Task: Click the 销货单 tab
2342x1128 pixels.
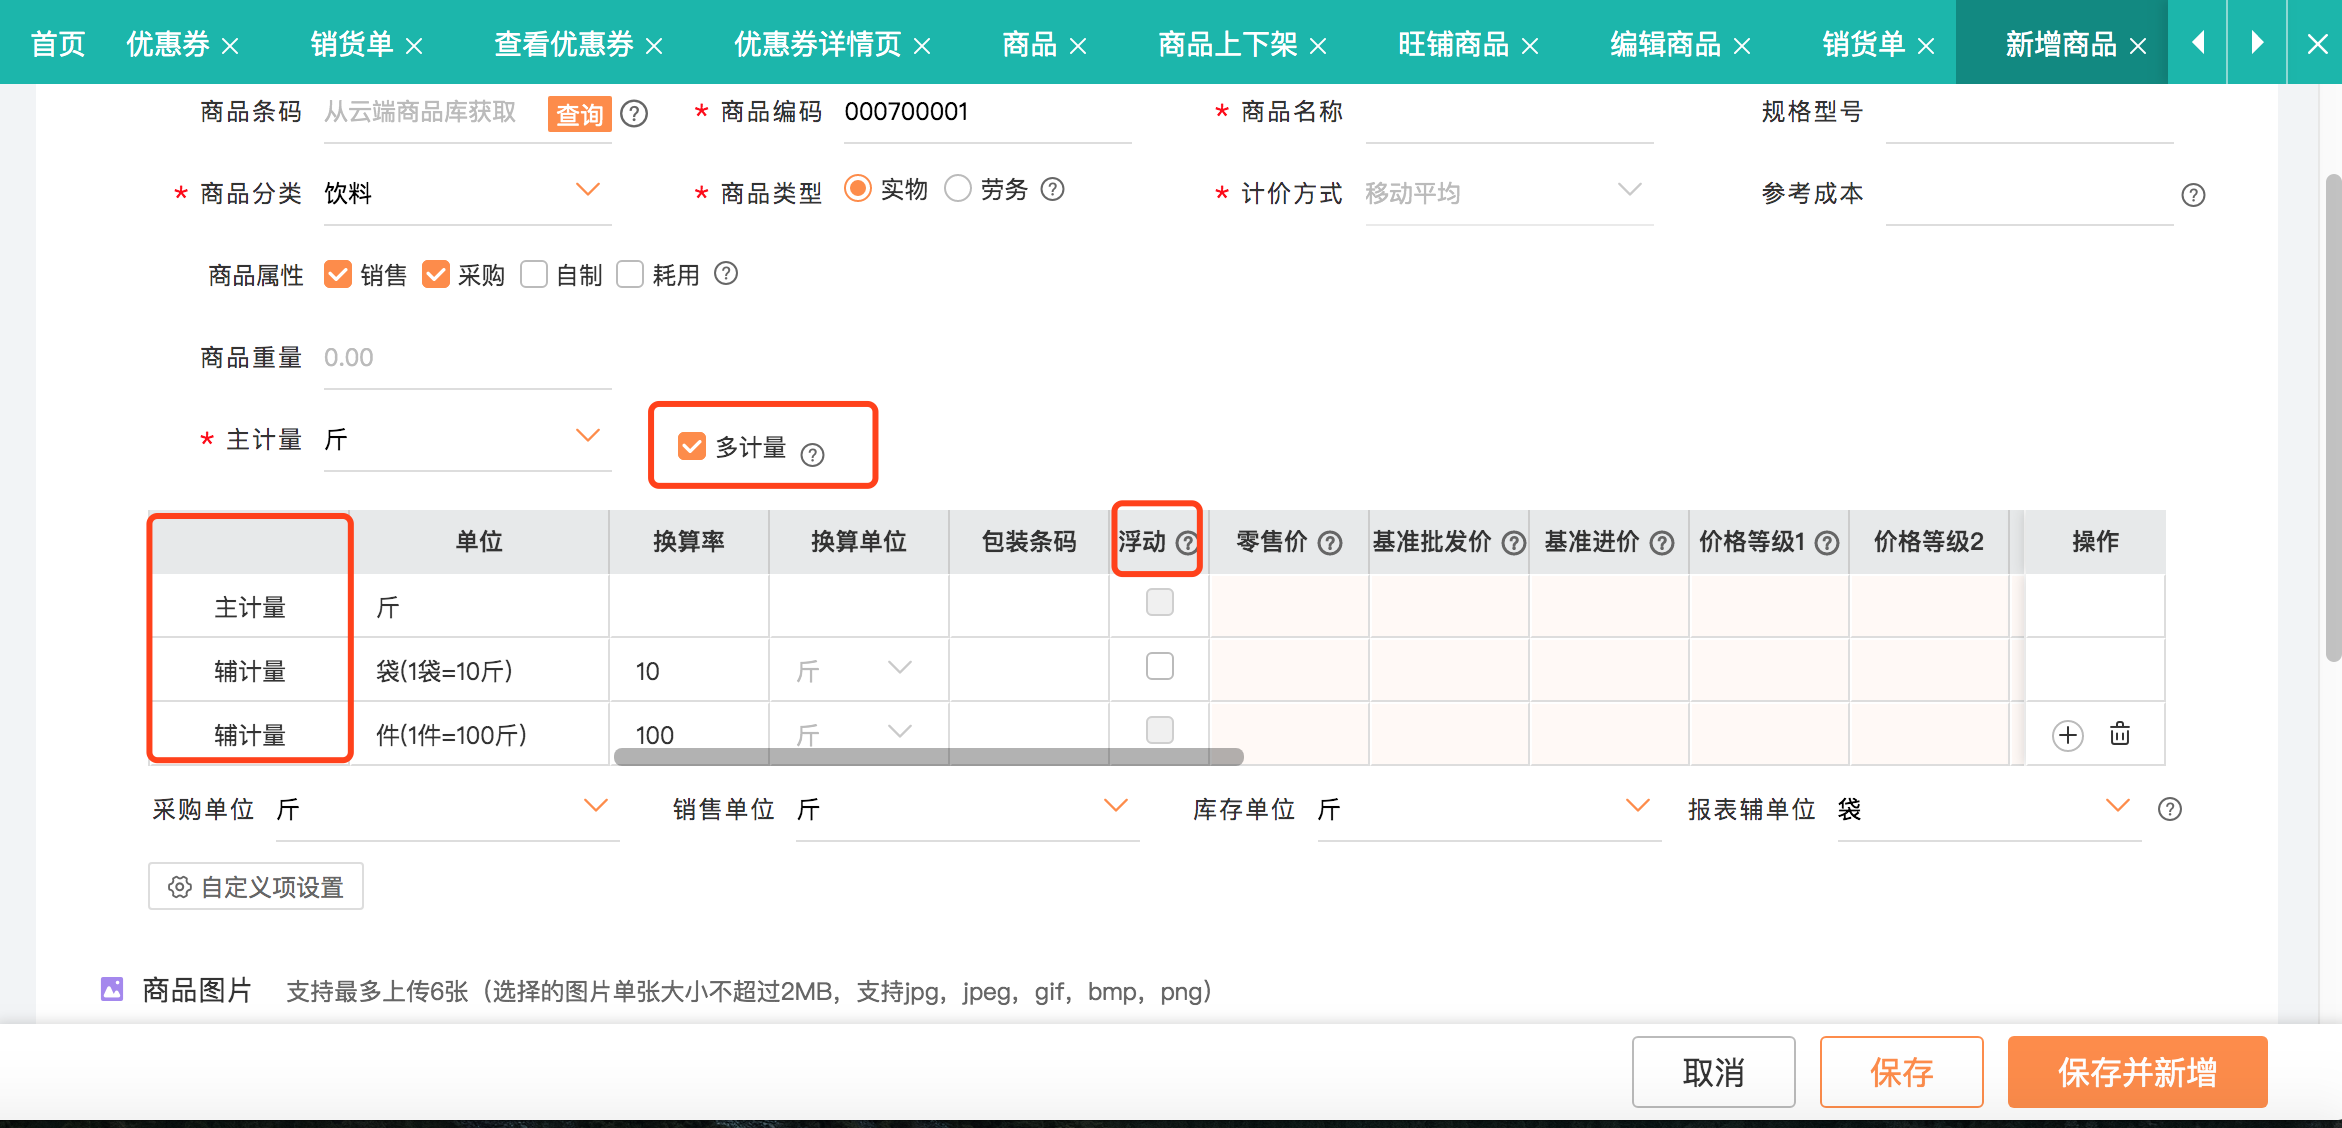Action: point(342,42)
